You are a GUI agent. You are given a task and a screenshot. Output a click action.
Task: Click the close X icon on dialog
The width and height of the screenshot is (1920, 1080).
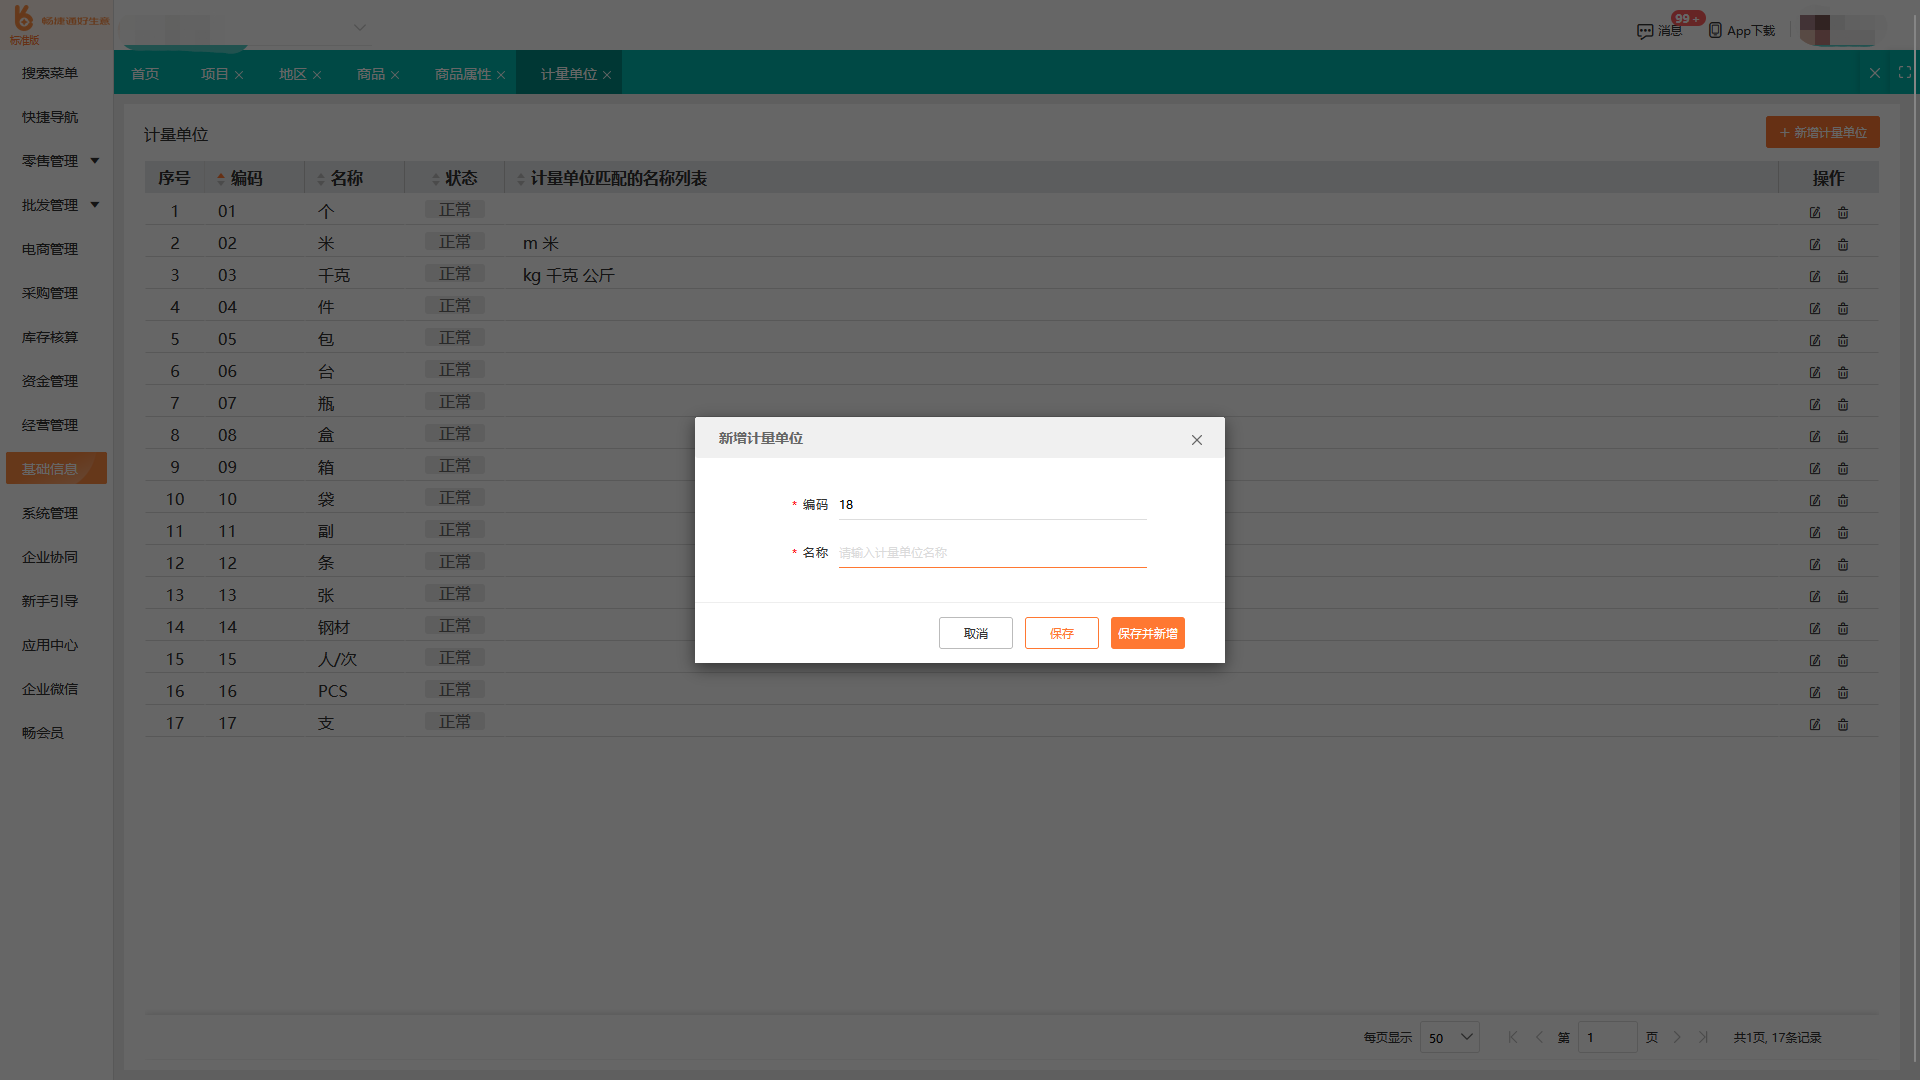[1197, 439]
